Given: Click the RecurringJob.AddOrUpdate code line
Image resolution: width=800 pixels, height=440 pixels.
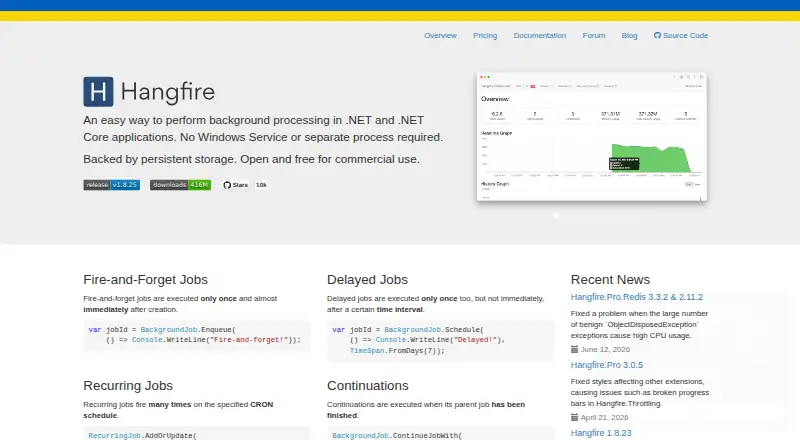Looking at the screenshot, I should (142, 435).
